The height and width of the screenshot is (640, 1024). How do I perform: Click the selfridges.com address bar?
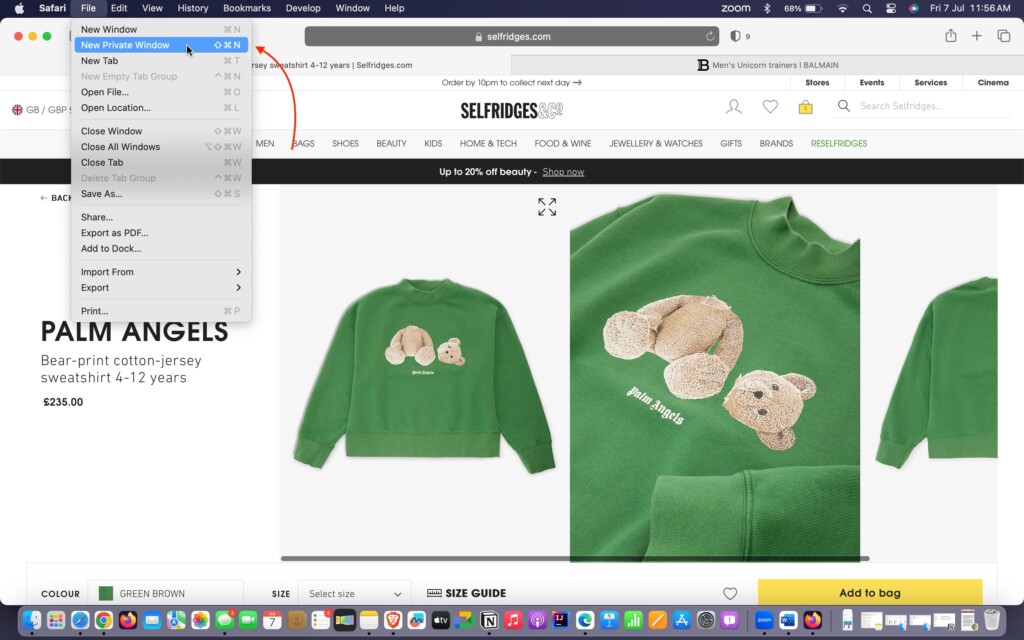[512, 37]
